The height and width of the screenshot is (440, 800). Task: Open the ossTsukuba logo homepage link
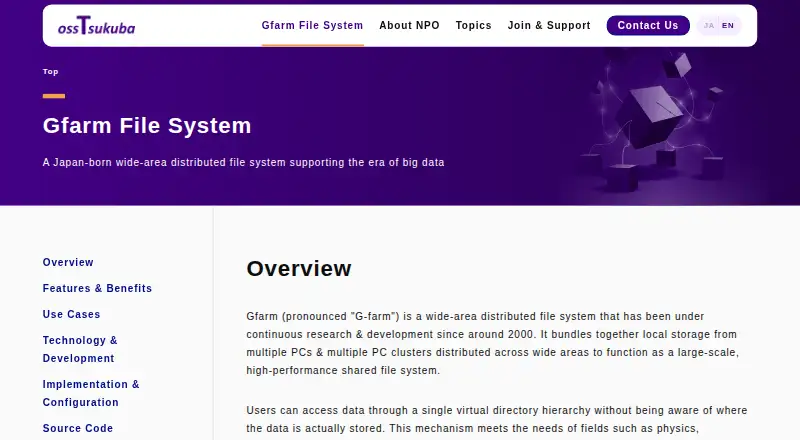coord(96,26)
